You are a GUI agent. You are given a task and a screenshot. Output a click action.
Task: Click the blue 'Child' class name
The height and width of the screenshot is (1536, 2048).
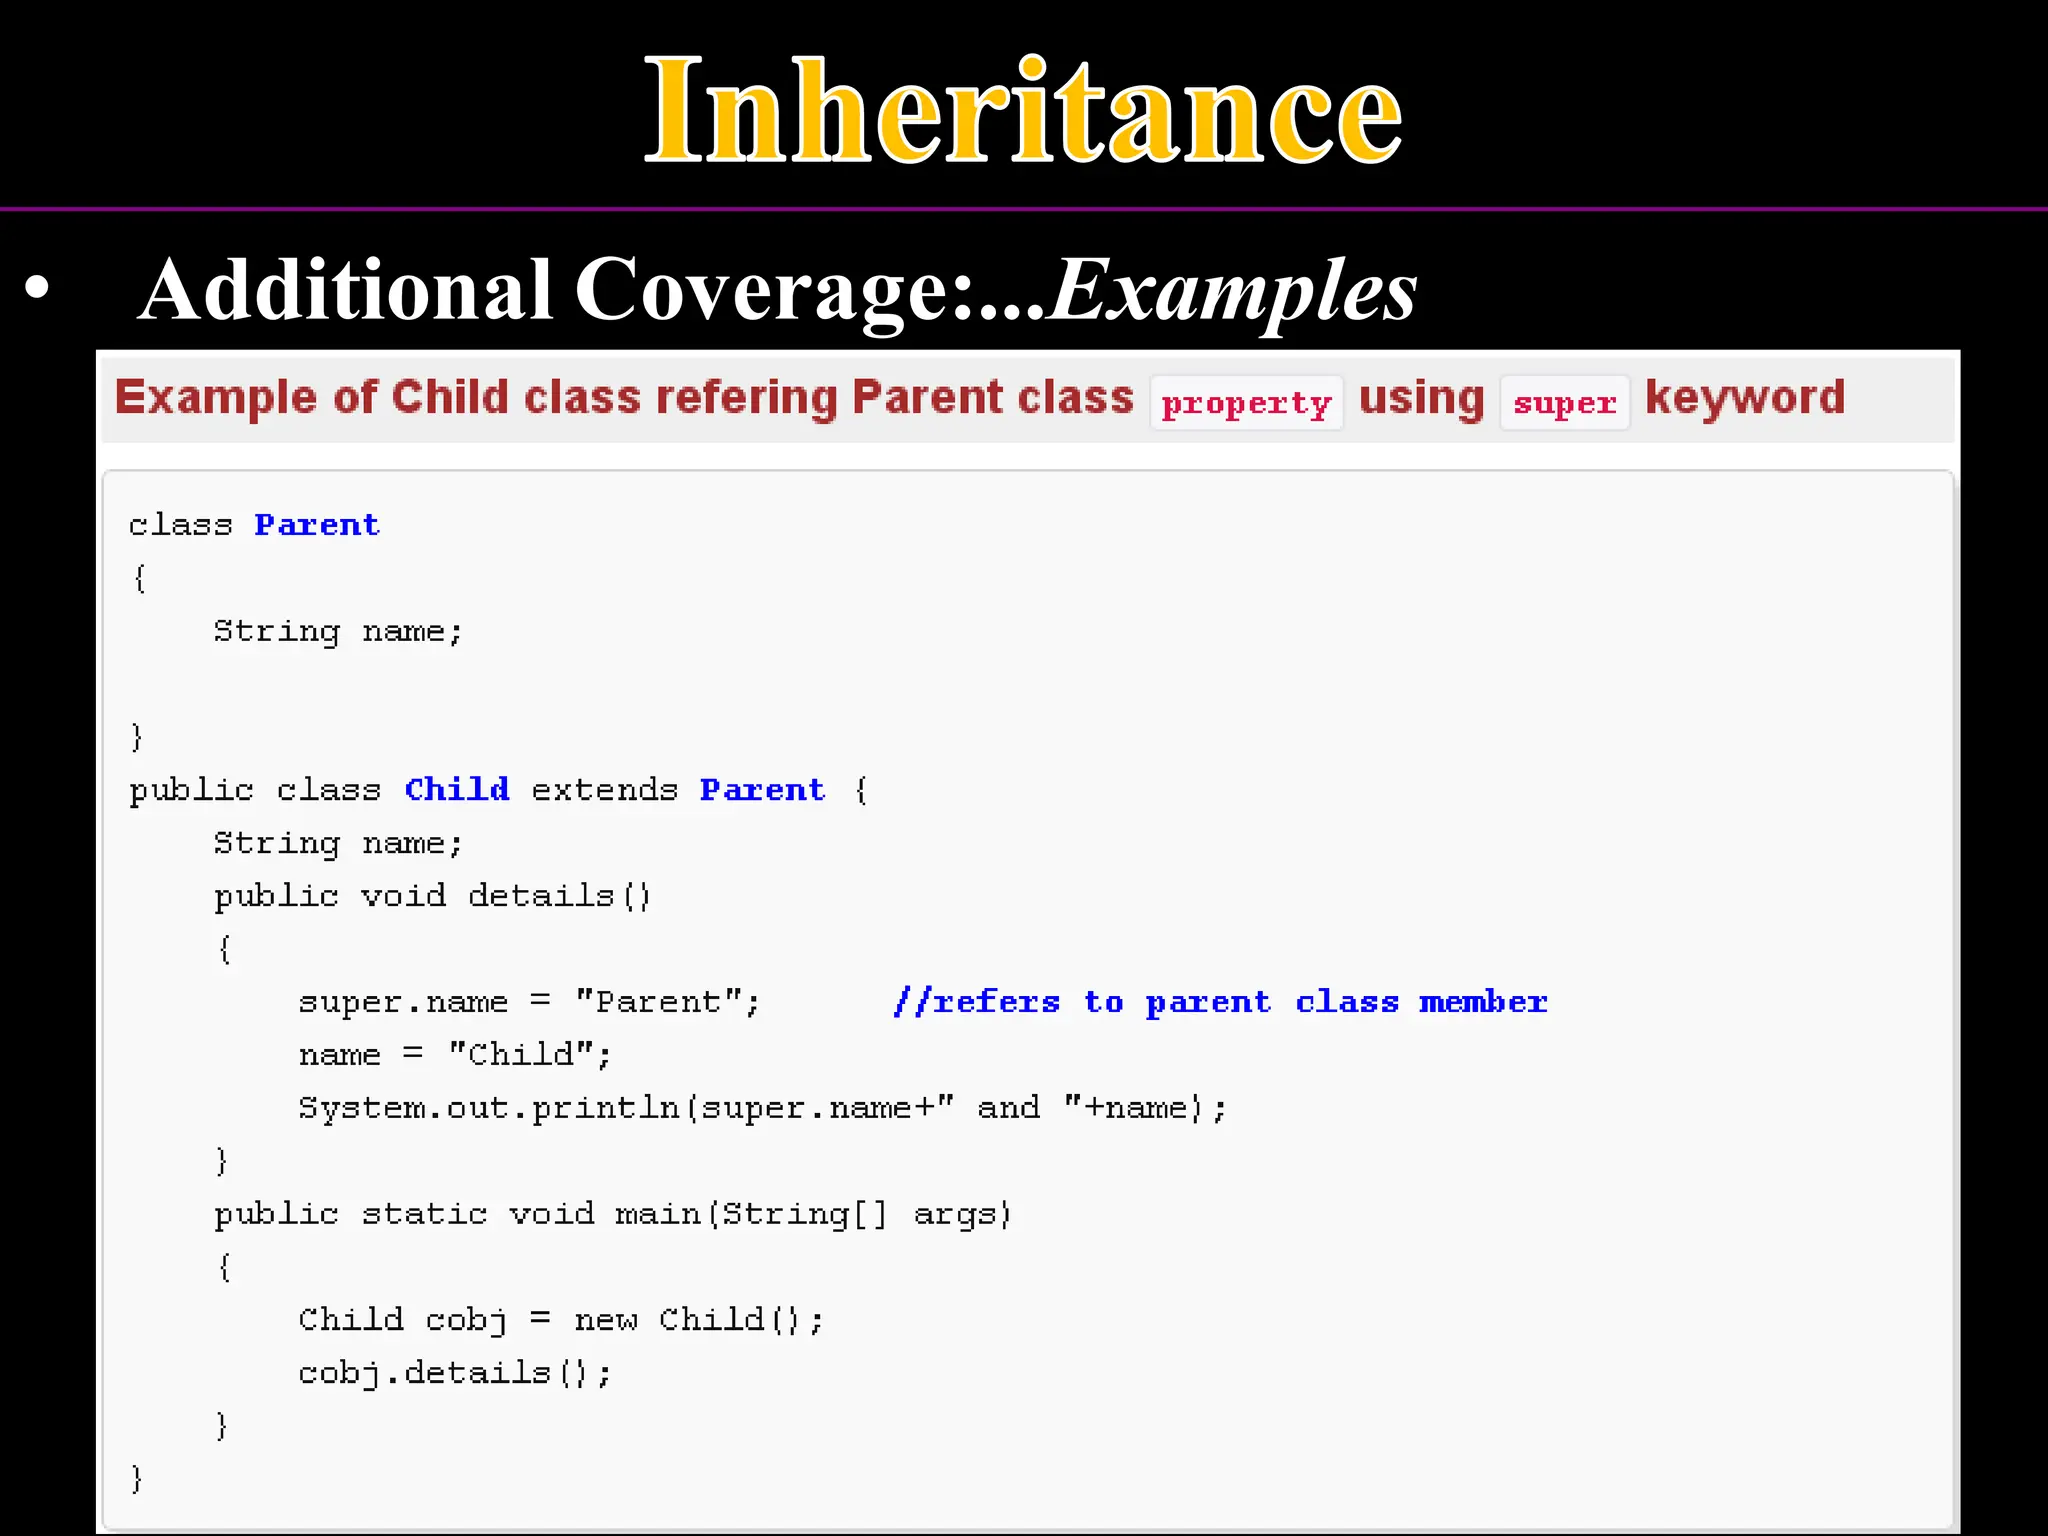(x=457, y=789)
